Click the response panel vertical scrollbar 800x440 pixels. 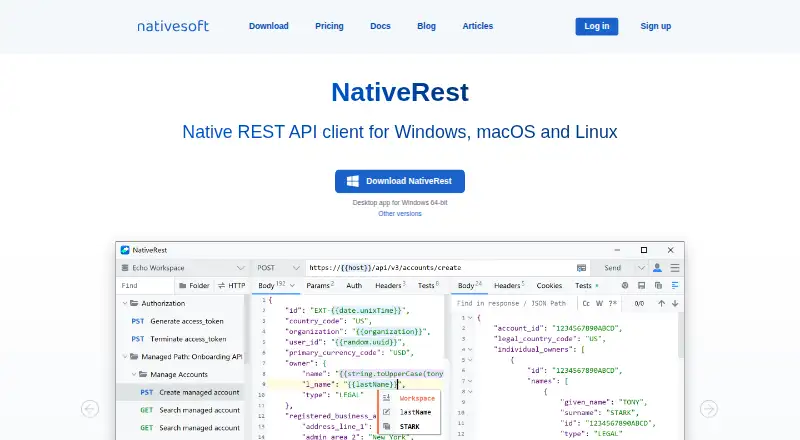point(681,335)
